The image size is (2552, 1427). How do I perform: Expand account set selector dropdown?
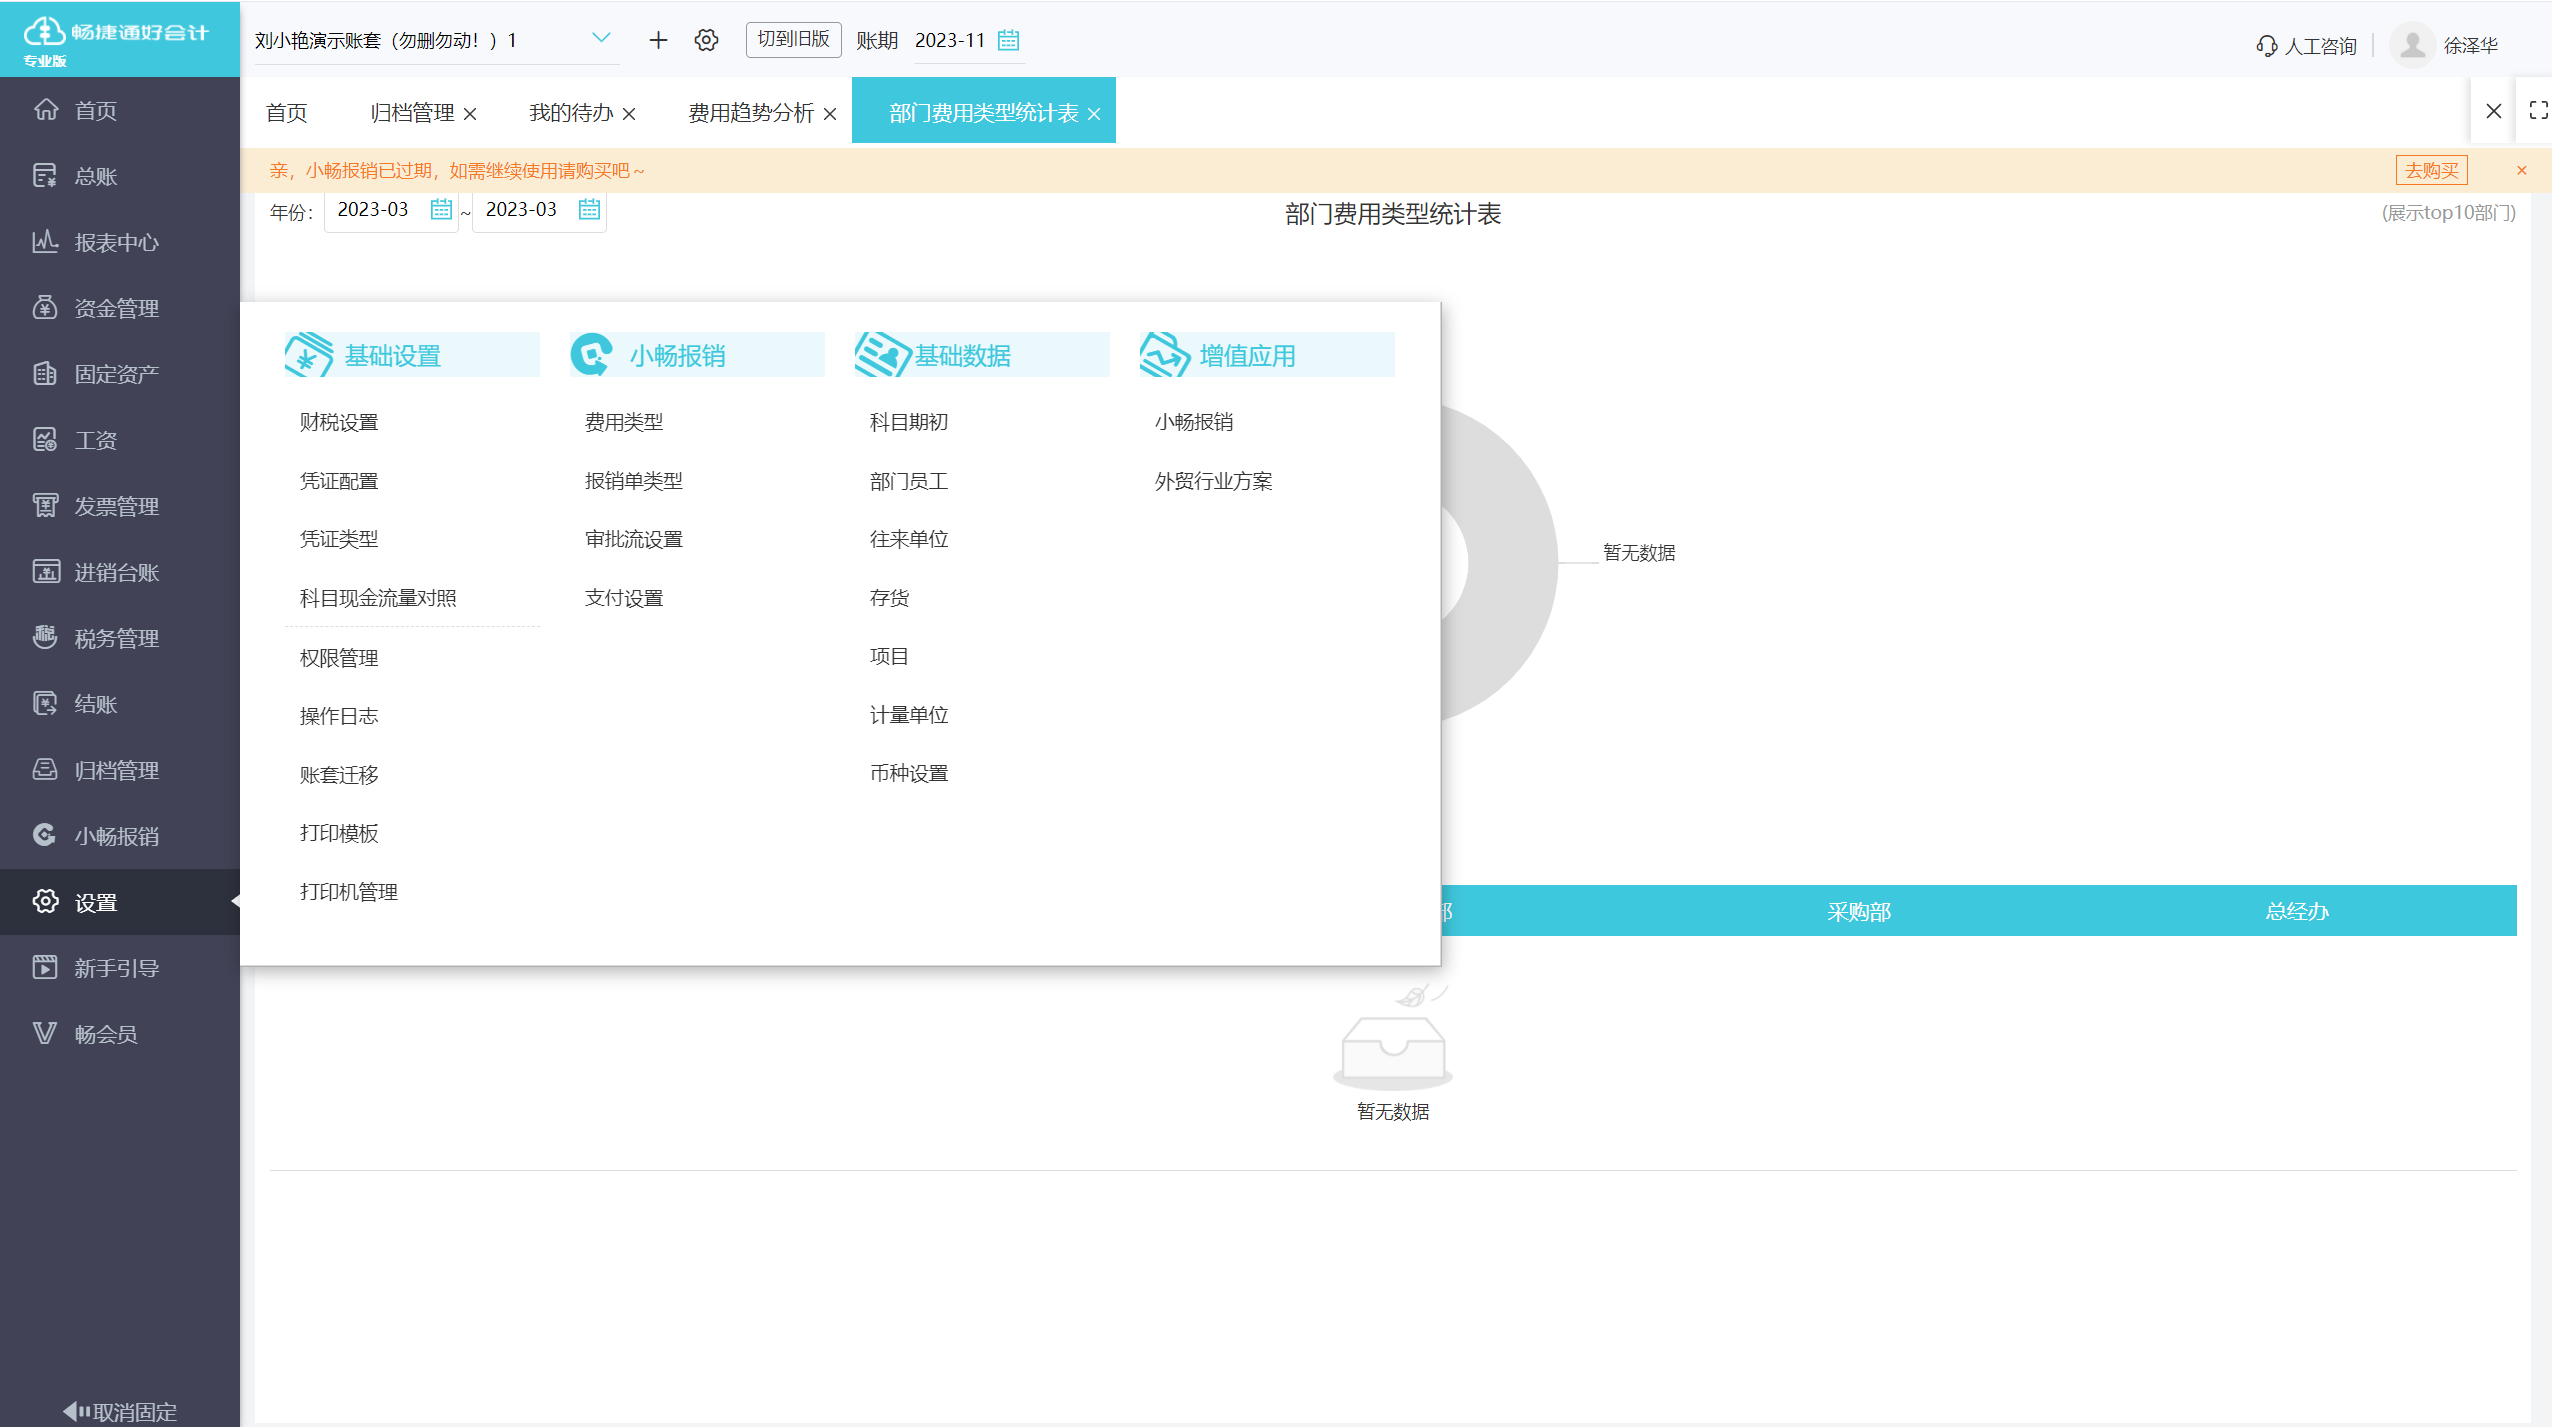pyautogui.click(x=601, y=39)
